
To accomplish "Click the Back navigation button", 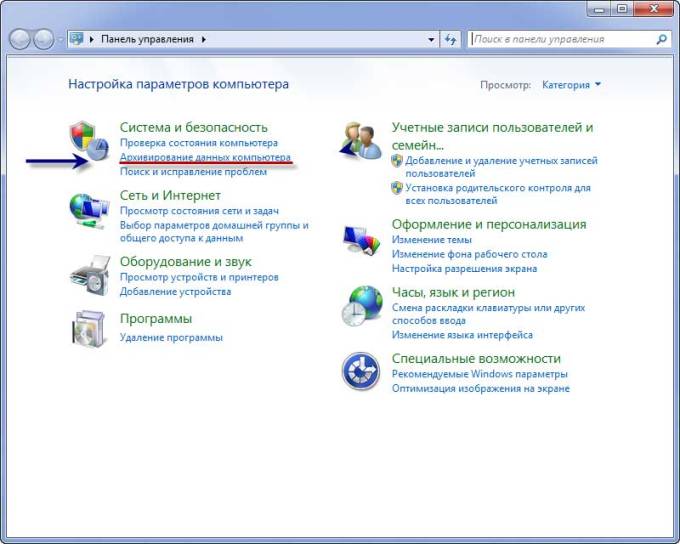I will pyautogui.click(x=21, y=39).
